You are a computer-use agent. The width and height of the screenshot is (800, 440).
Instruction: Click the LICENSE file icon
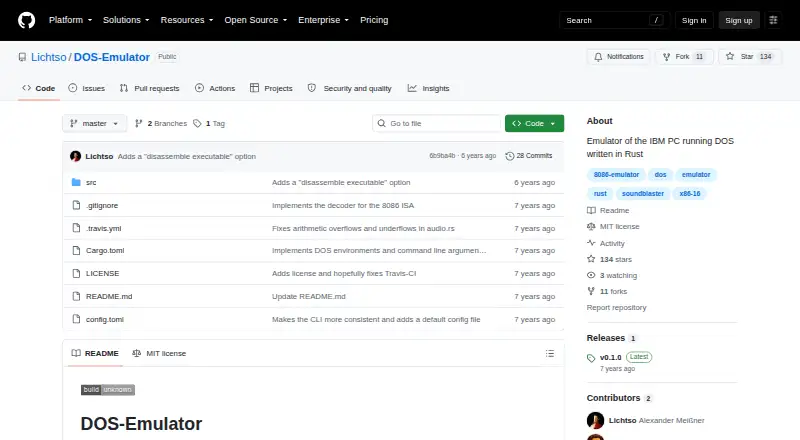(x=76, y=274)
